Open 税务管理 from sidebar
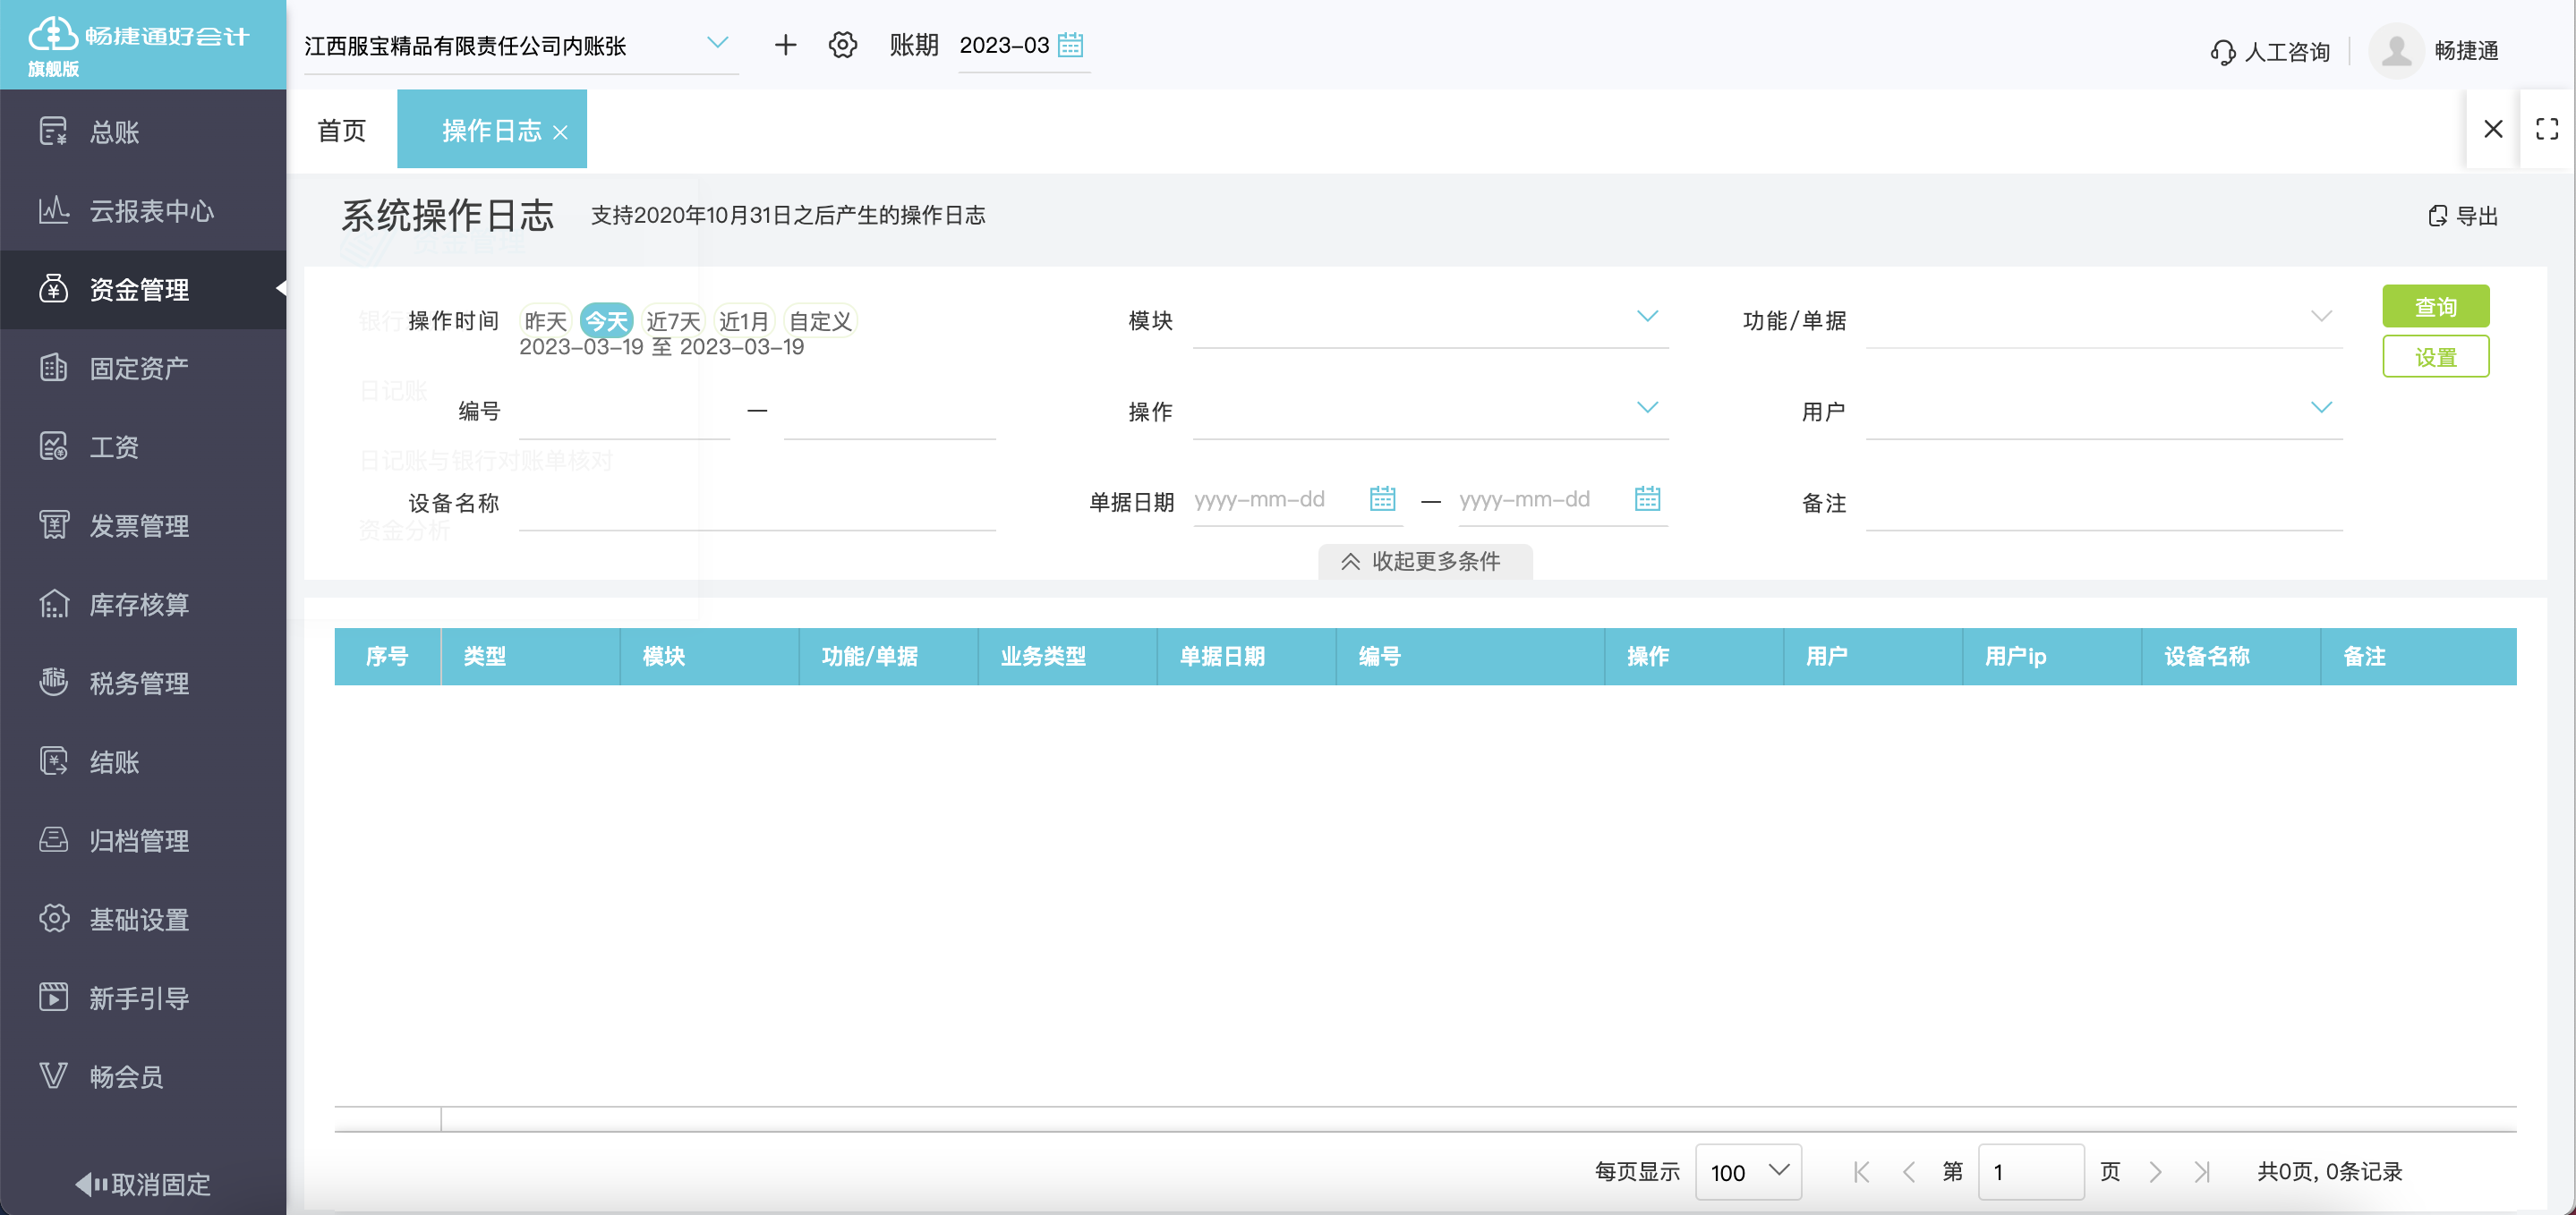Image resolution: width=2576 pixels, height=1215 pixels. coord(140,682)
